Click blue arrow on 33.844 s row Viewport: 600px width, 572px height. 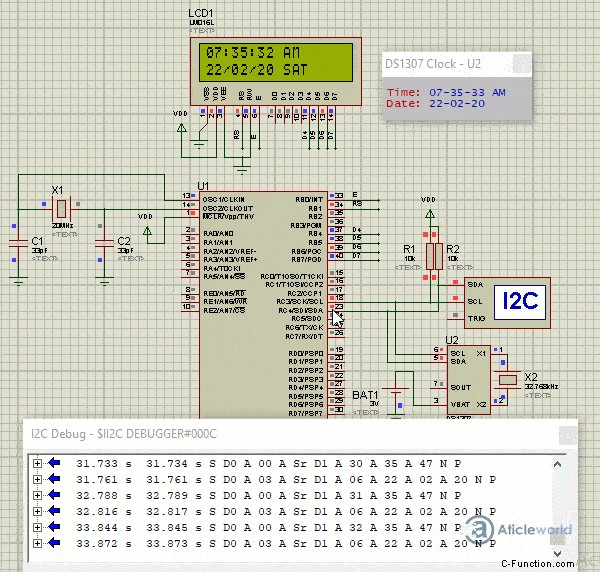[54, 527]
